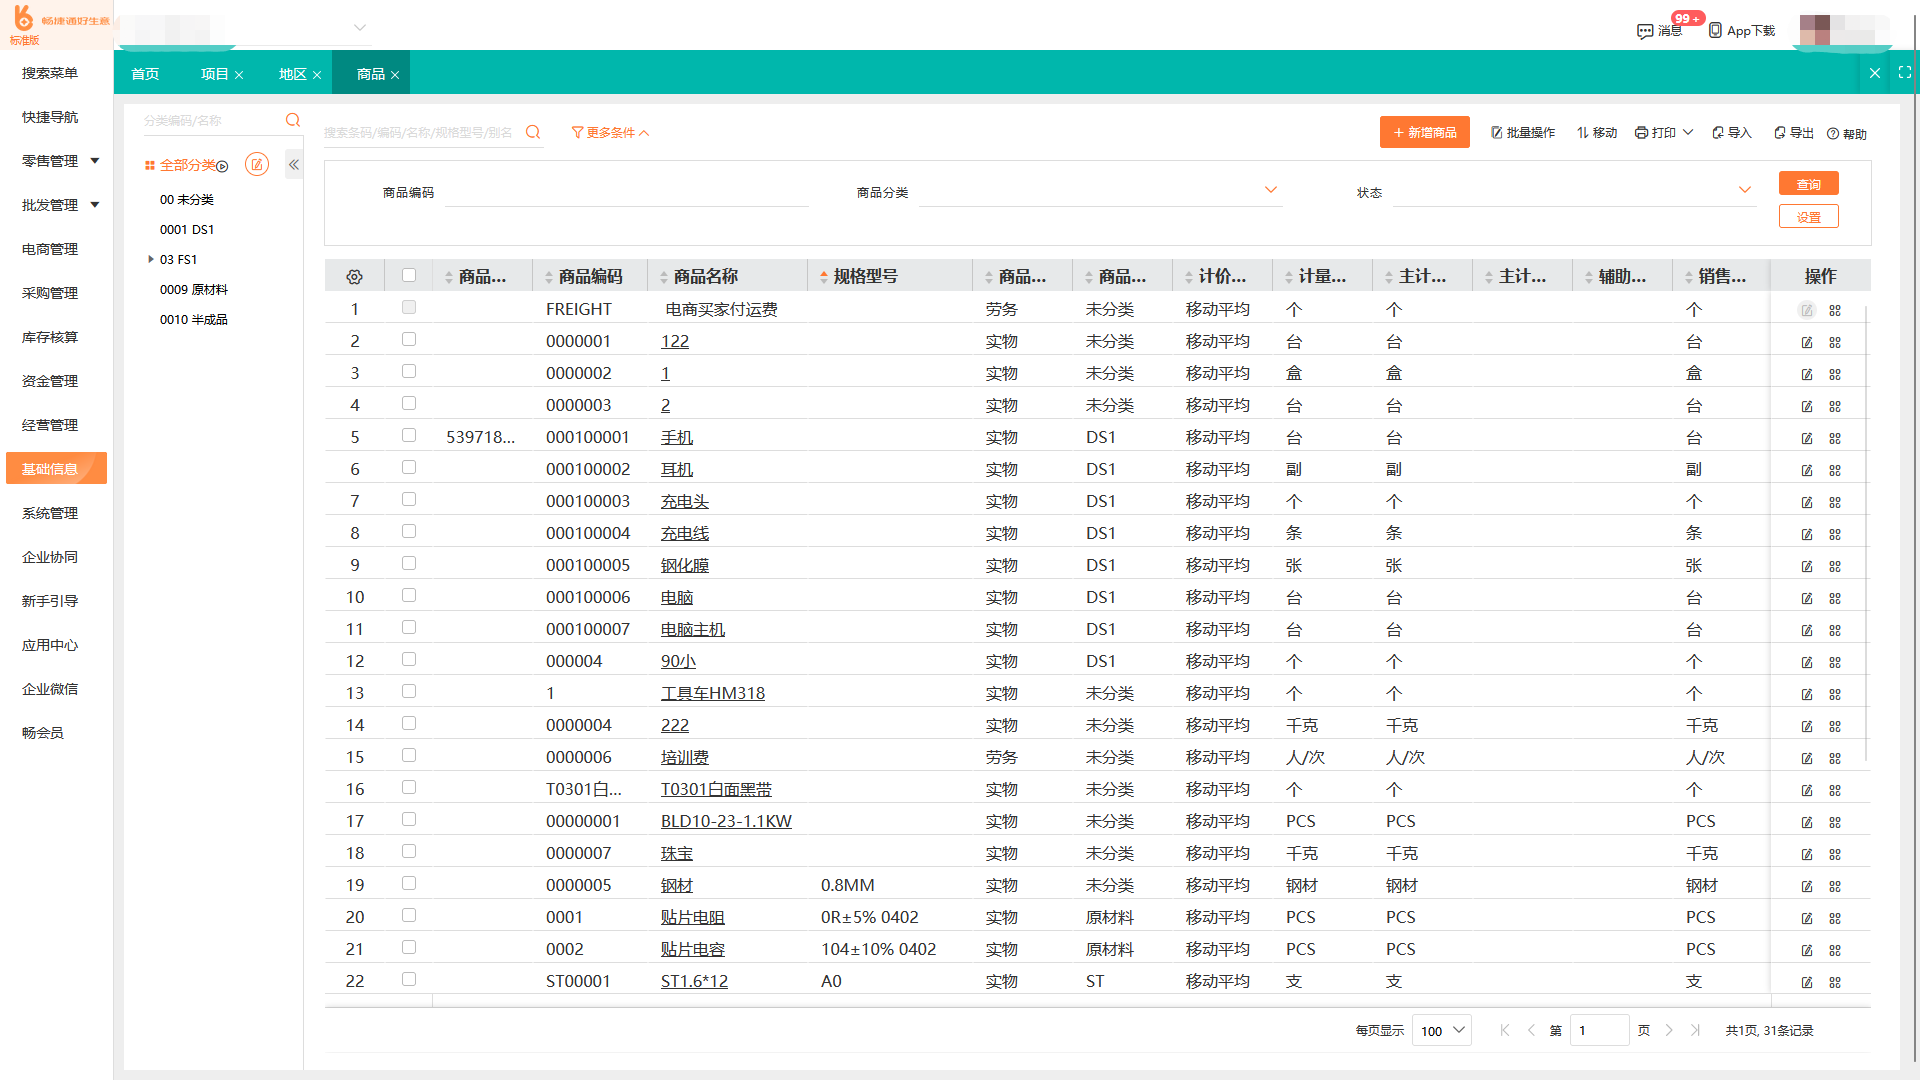Screen dimensions: 1920x1080
Task: Click the move icon
Action: [1584, 131]
